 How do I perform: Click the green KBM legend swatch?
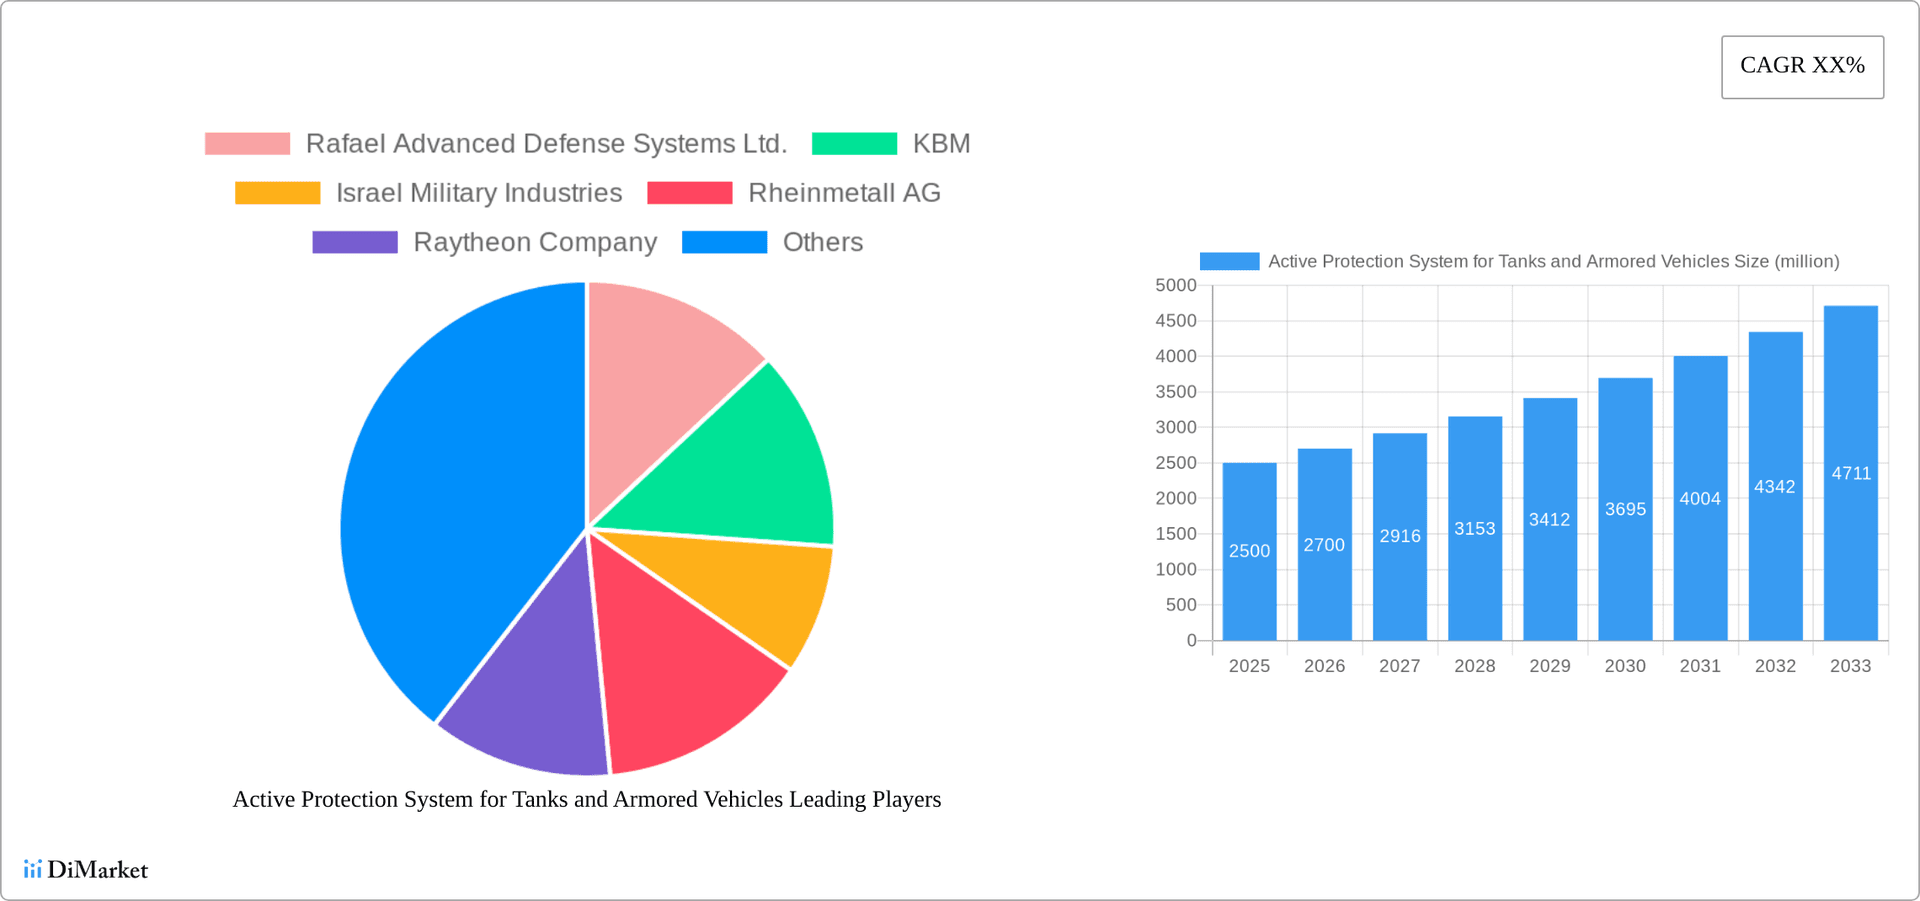click(854, 143)
